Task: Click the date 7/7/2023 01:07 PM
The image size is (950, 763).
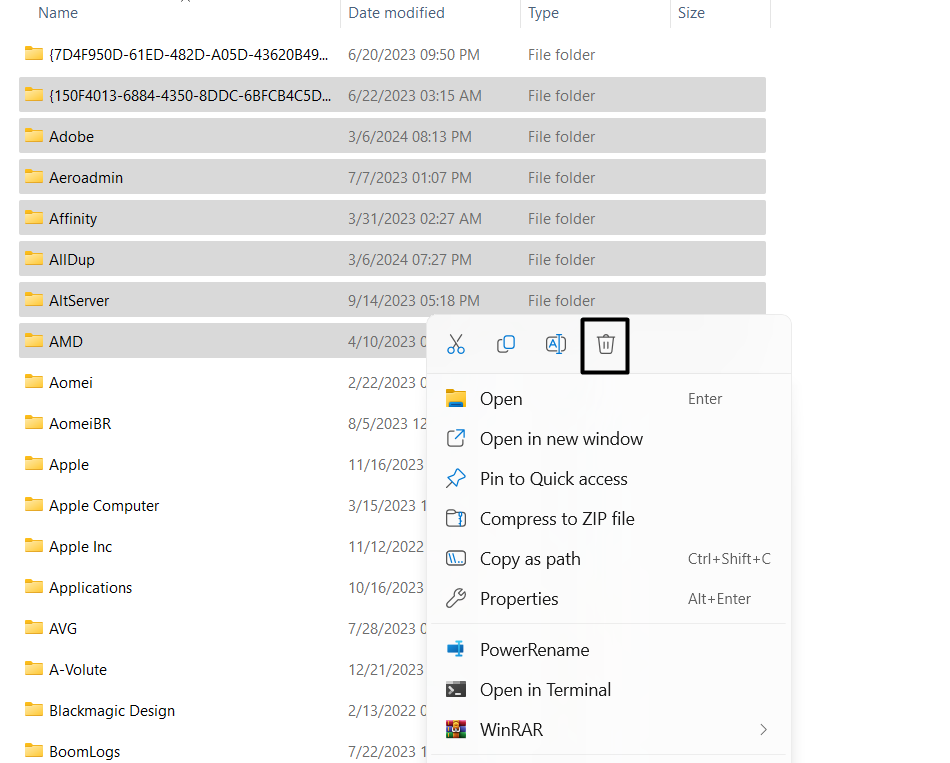Action: pos(410,178)
